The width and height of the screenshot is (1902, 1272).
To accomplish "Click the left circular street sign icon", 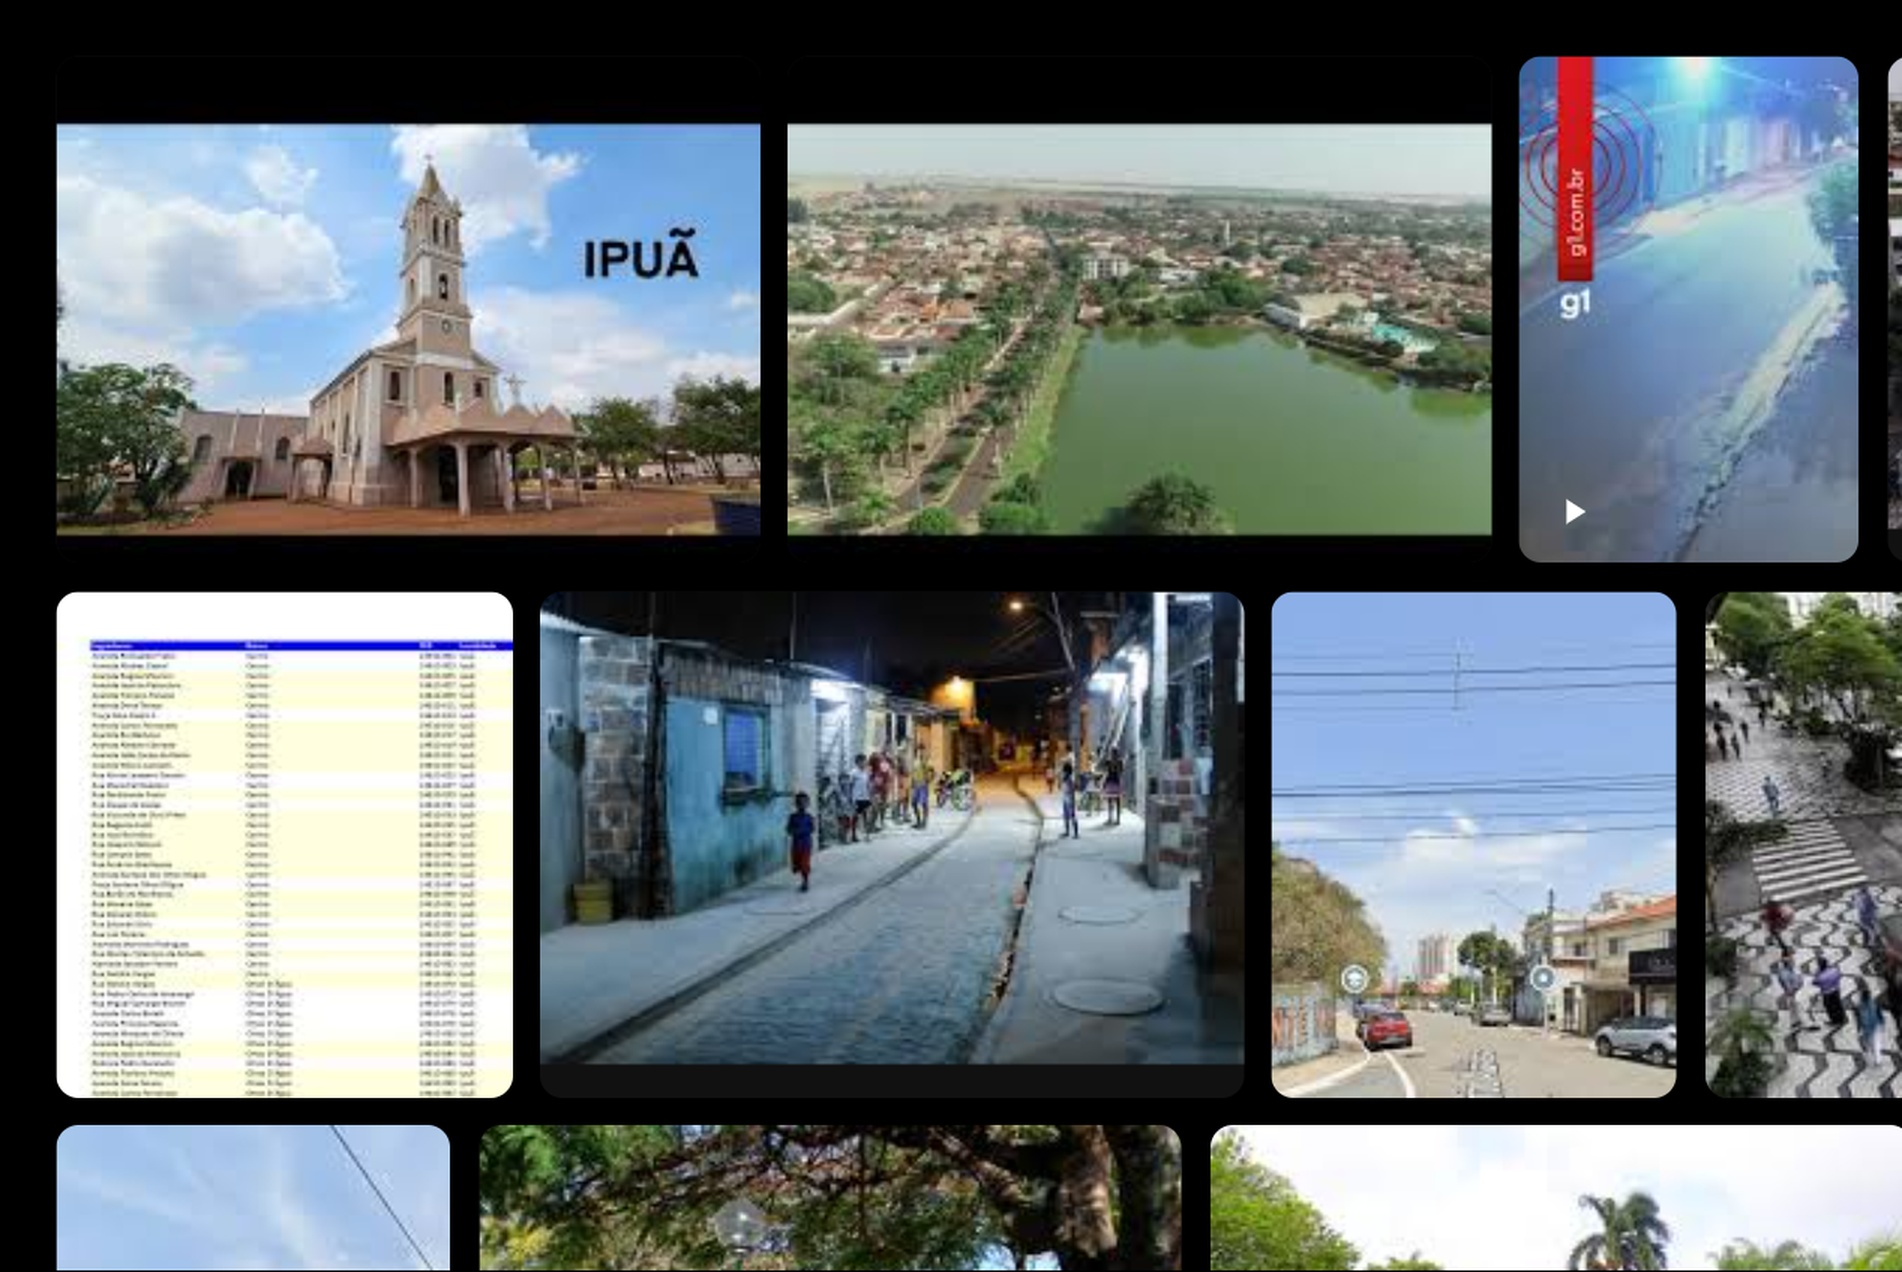I will [x=1354, y=978].
